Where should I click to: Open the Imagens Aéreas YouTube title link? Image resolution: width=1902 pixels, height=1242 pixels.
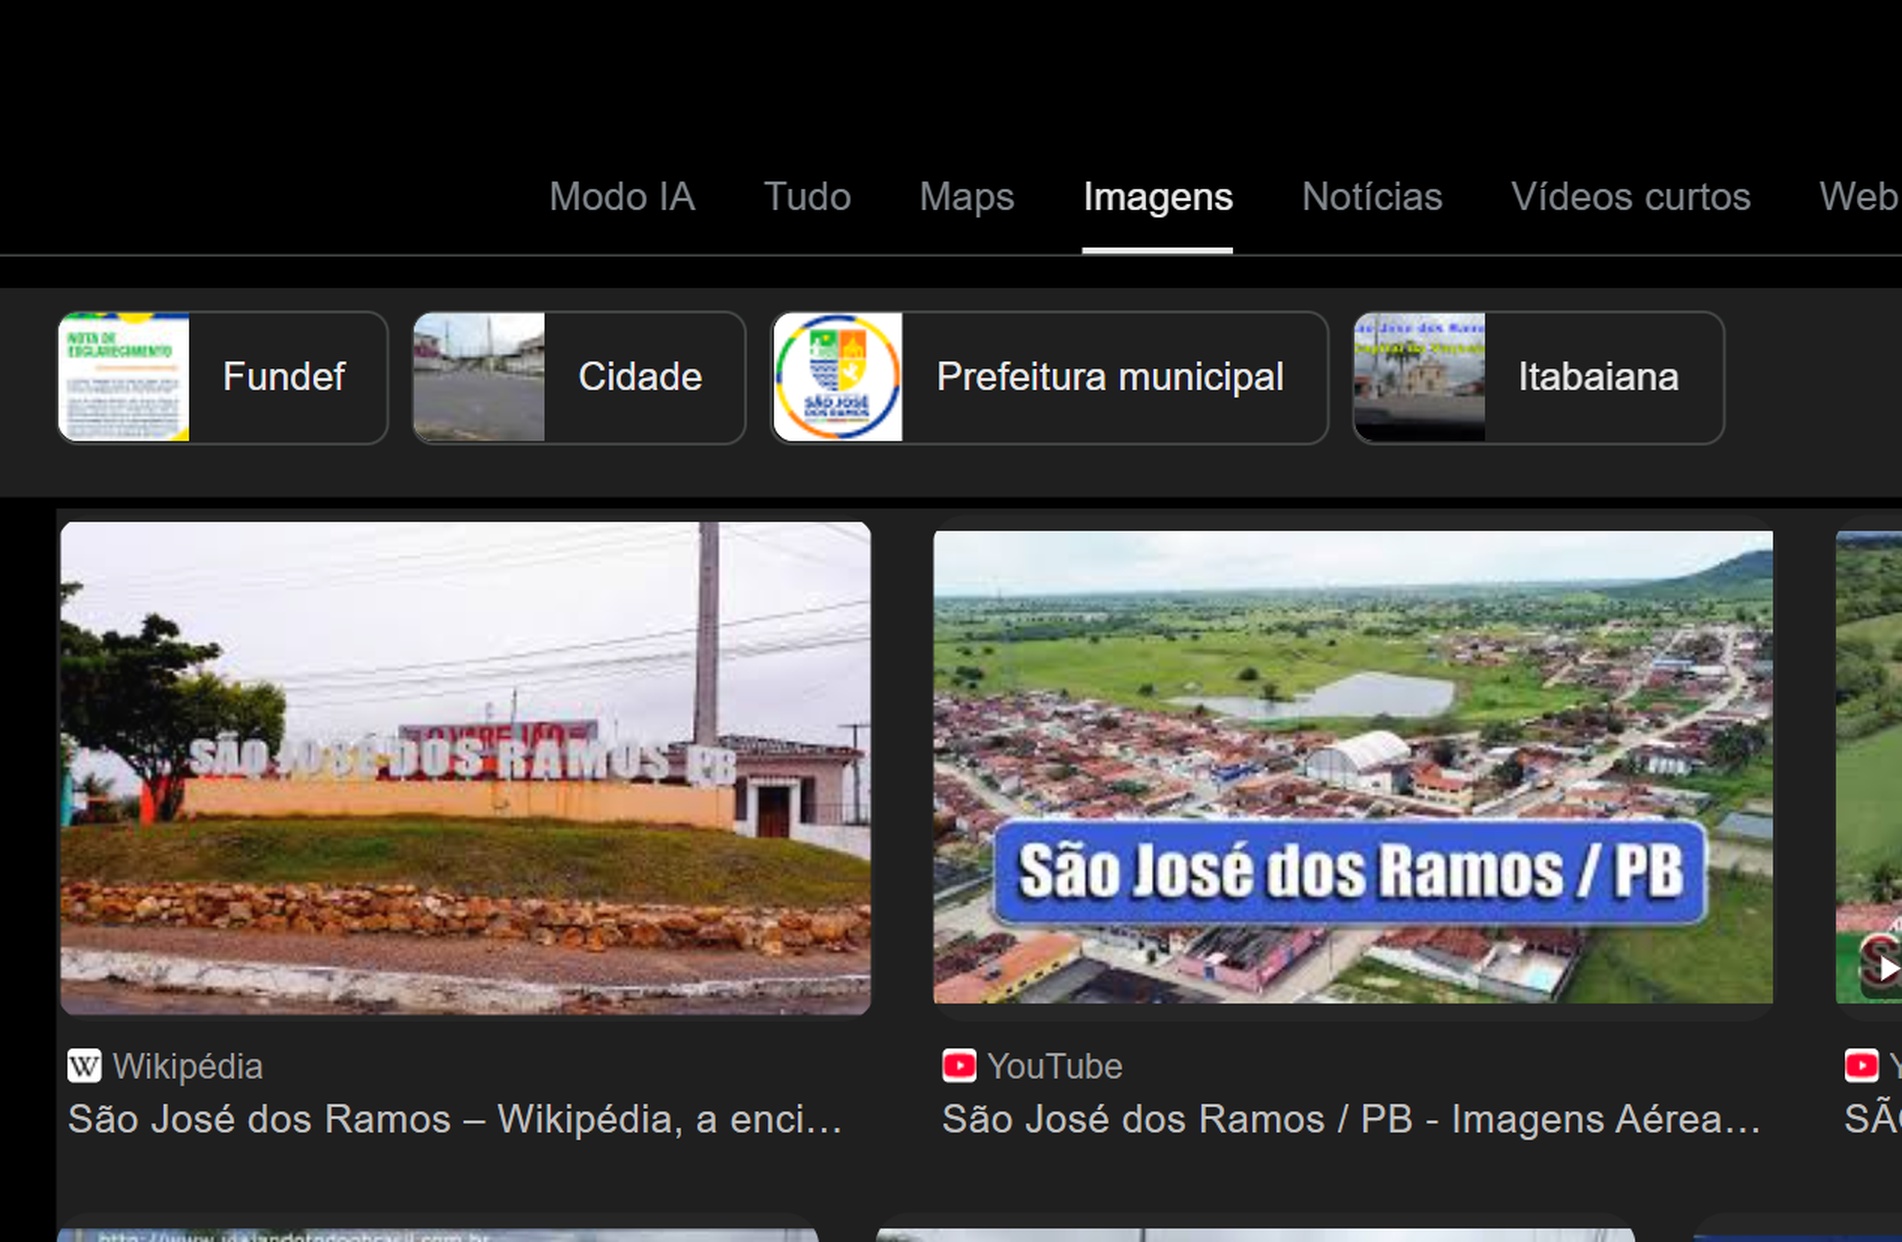point(1350,1119)
